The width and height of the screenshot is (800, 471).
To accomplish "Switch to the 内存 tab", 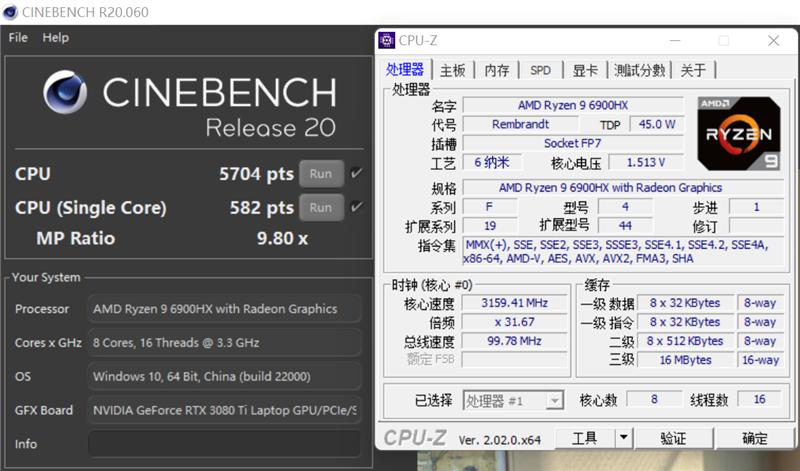I will (x=497, y=70).
